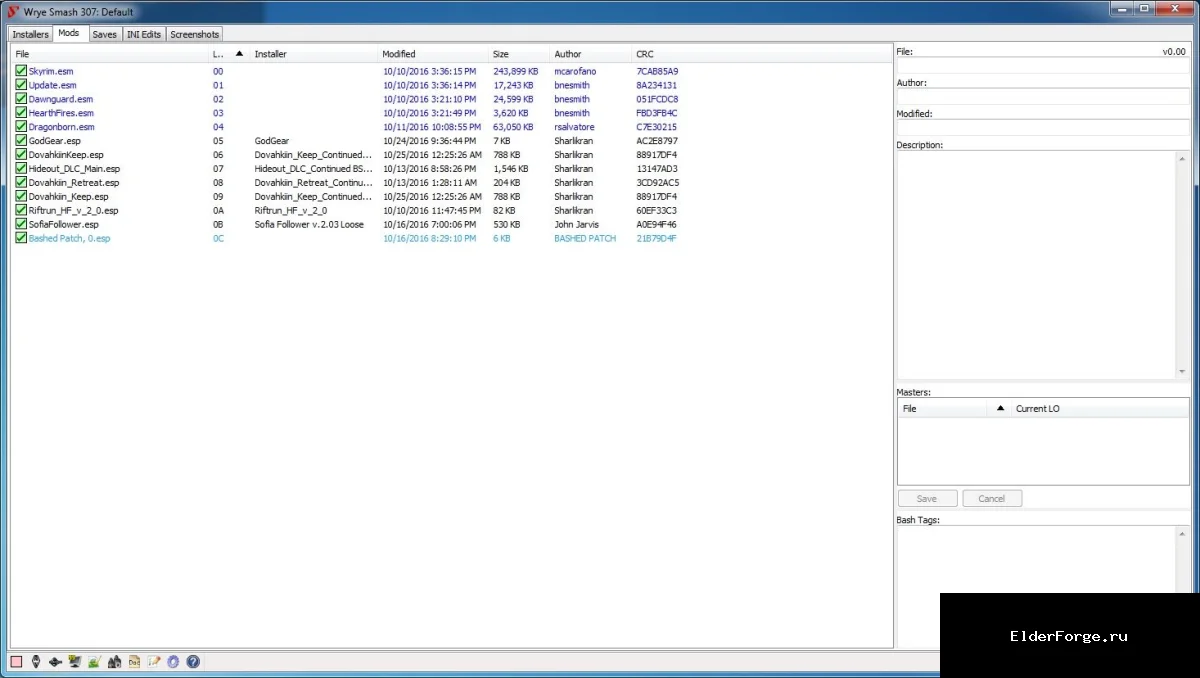
Task: Disable the SofiaFollower.esp plugin checkbox
Action: point(21,225)
